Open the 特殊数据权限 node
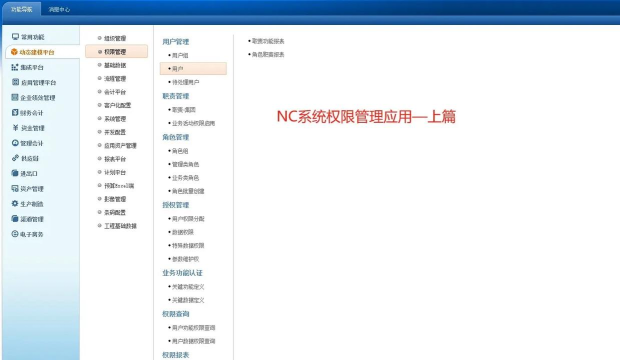 click(x=188, y=246)
